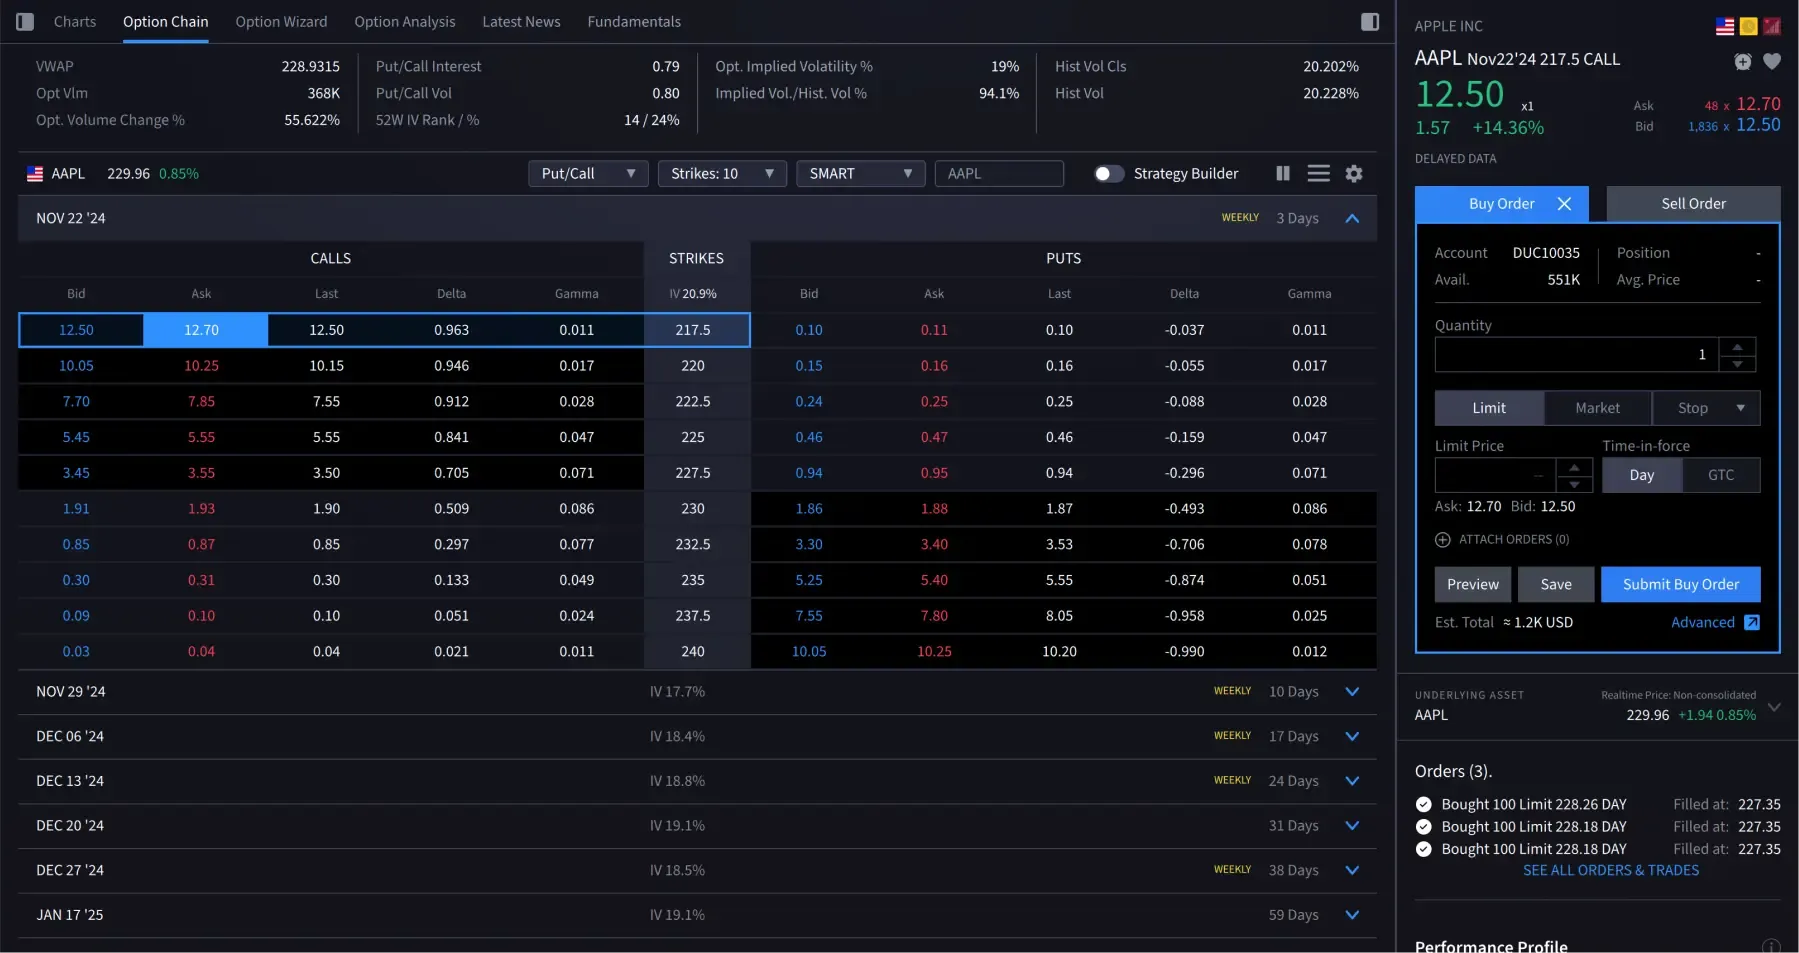
Task: Open the Put/Call dropdown
Action: point(587,173)
